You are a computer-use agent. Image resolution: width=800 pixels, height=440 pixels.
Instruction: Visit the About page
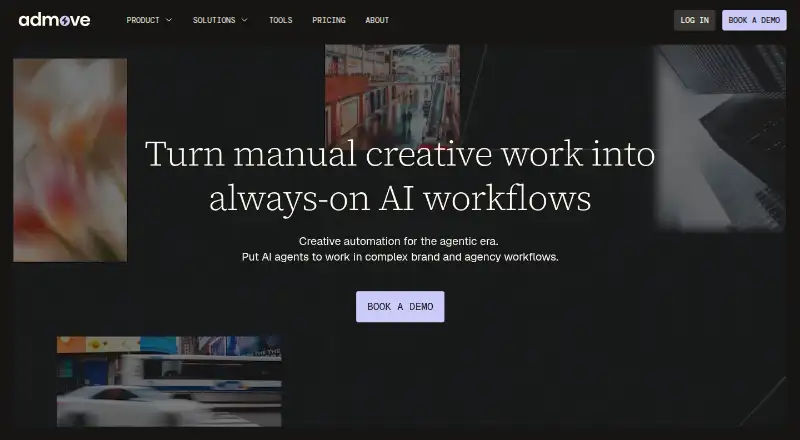click(377, 20)
